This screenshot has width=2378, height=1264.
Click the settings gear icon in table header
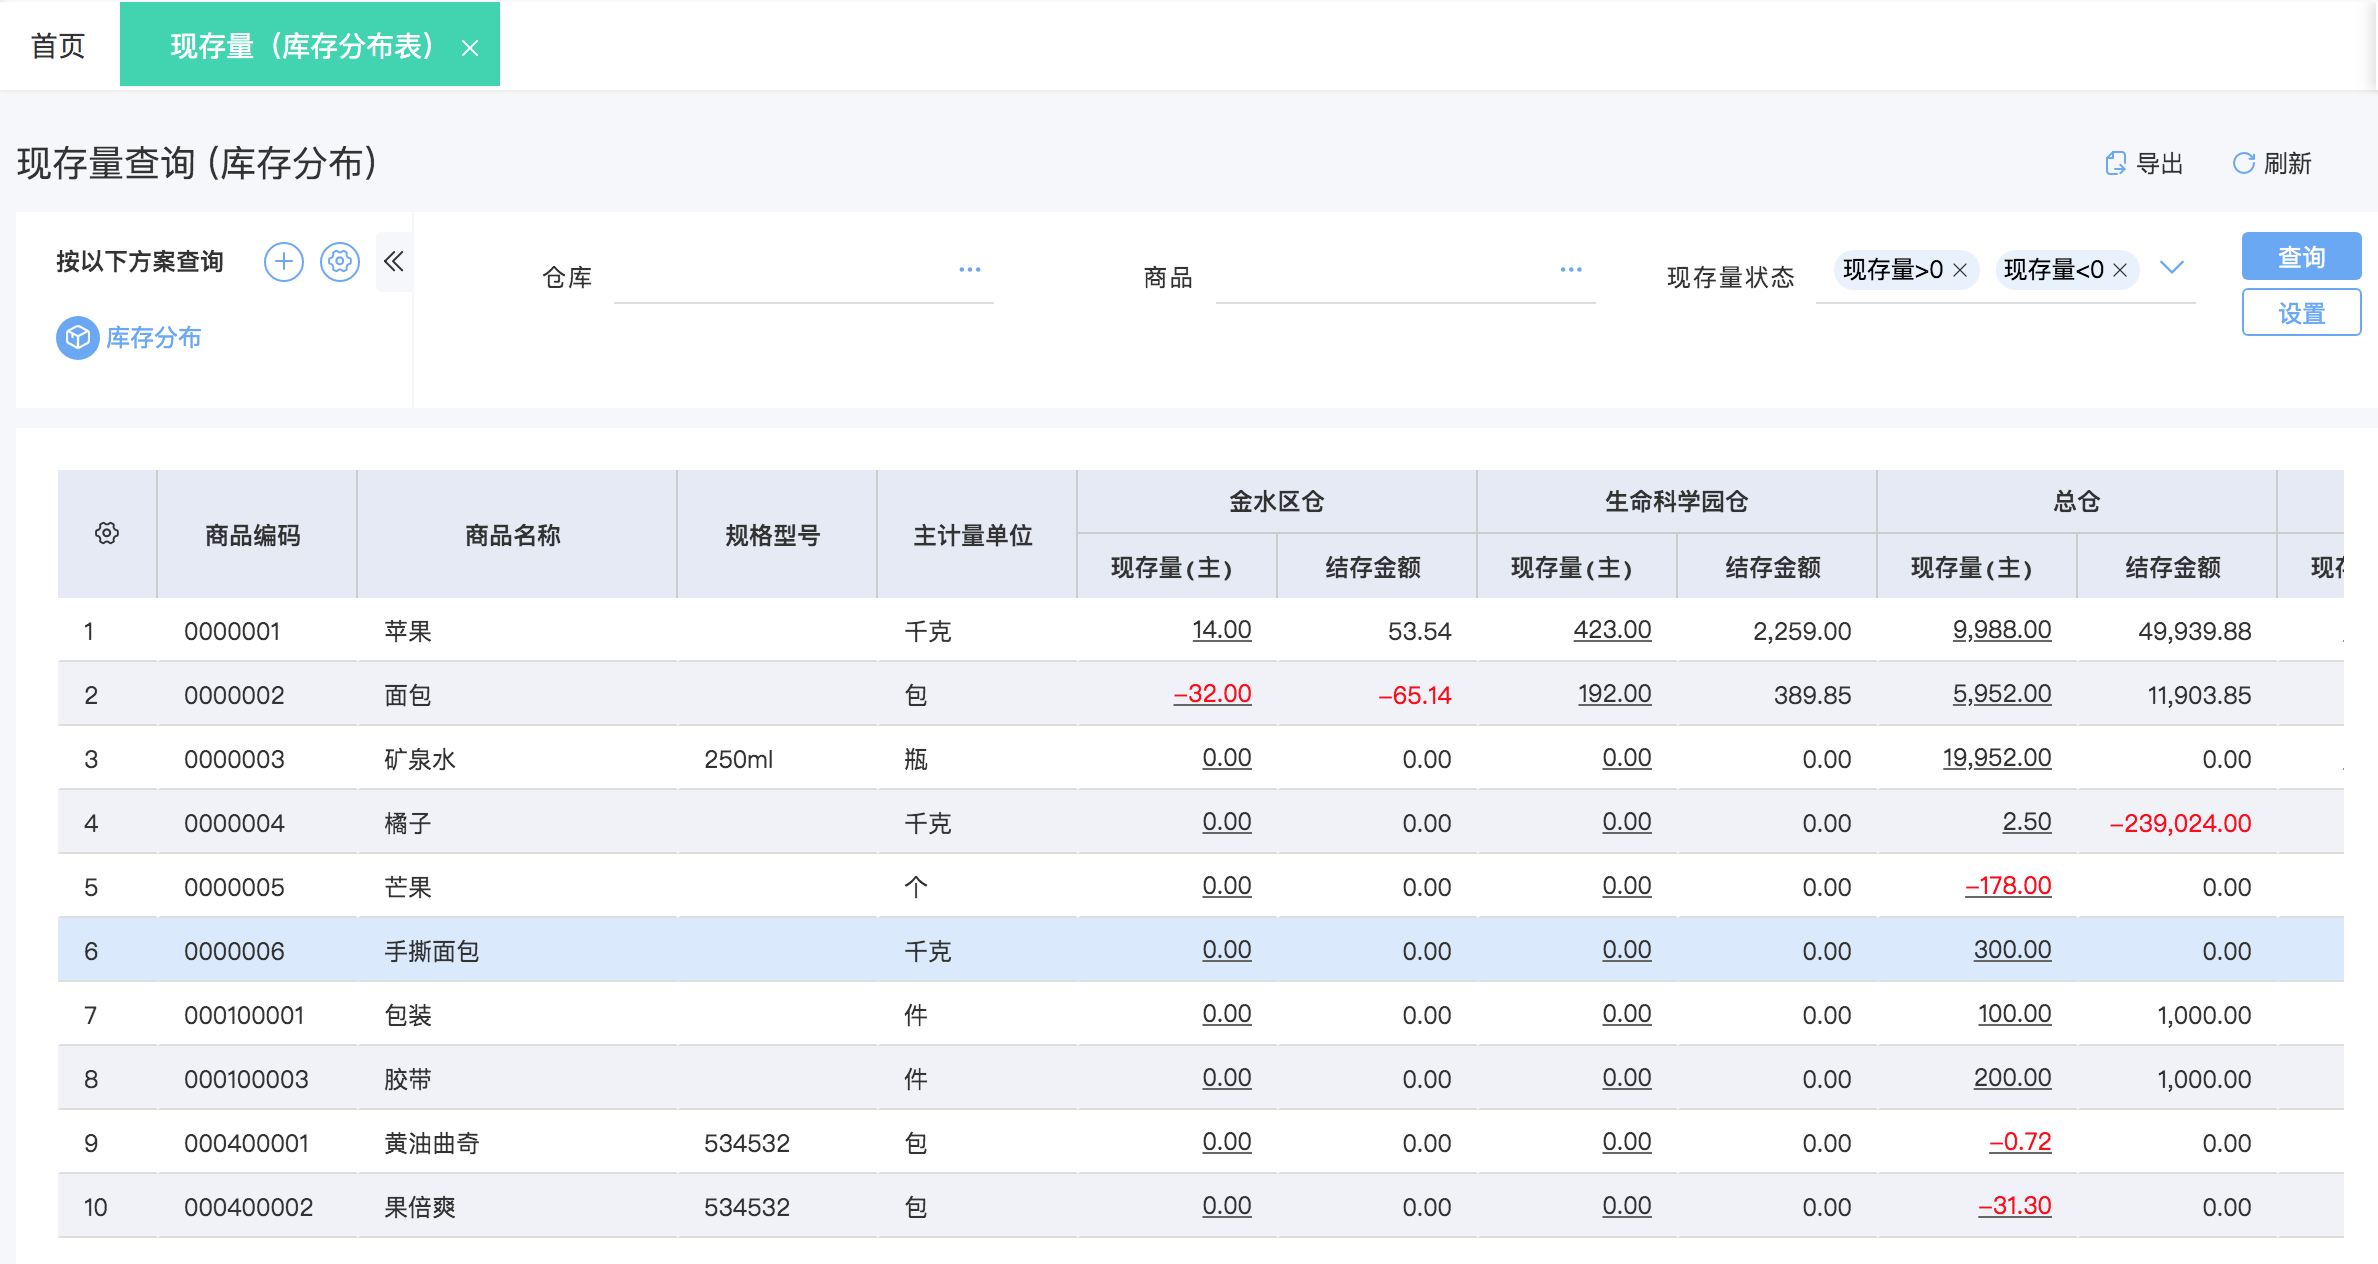[107, 533]
